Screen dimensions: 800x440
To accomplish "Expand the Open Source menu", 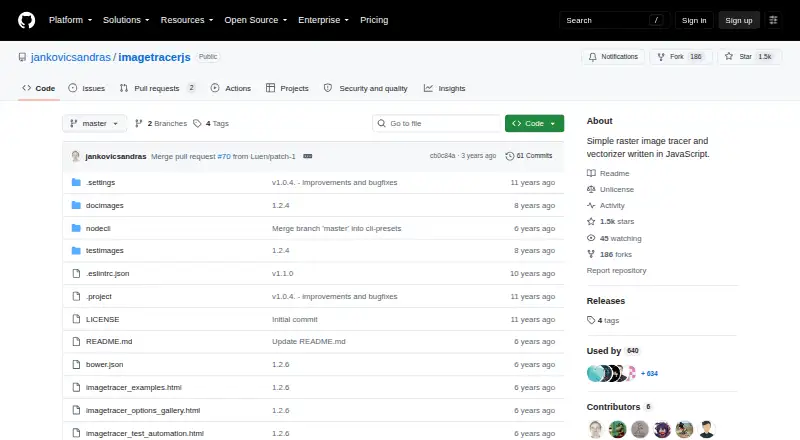I will [256, 20].
